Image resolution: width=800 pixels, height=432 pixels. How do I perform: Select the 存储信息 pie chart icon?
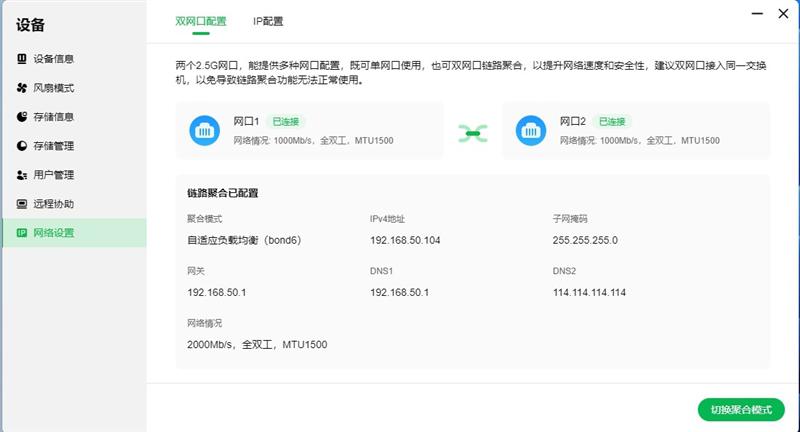23,117
